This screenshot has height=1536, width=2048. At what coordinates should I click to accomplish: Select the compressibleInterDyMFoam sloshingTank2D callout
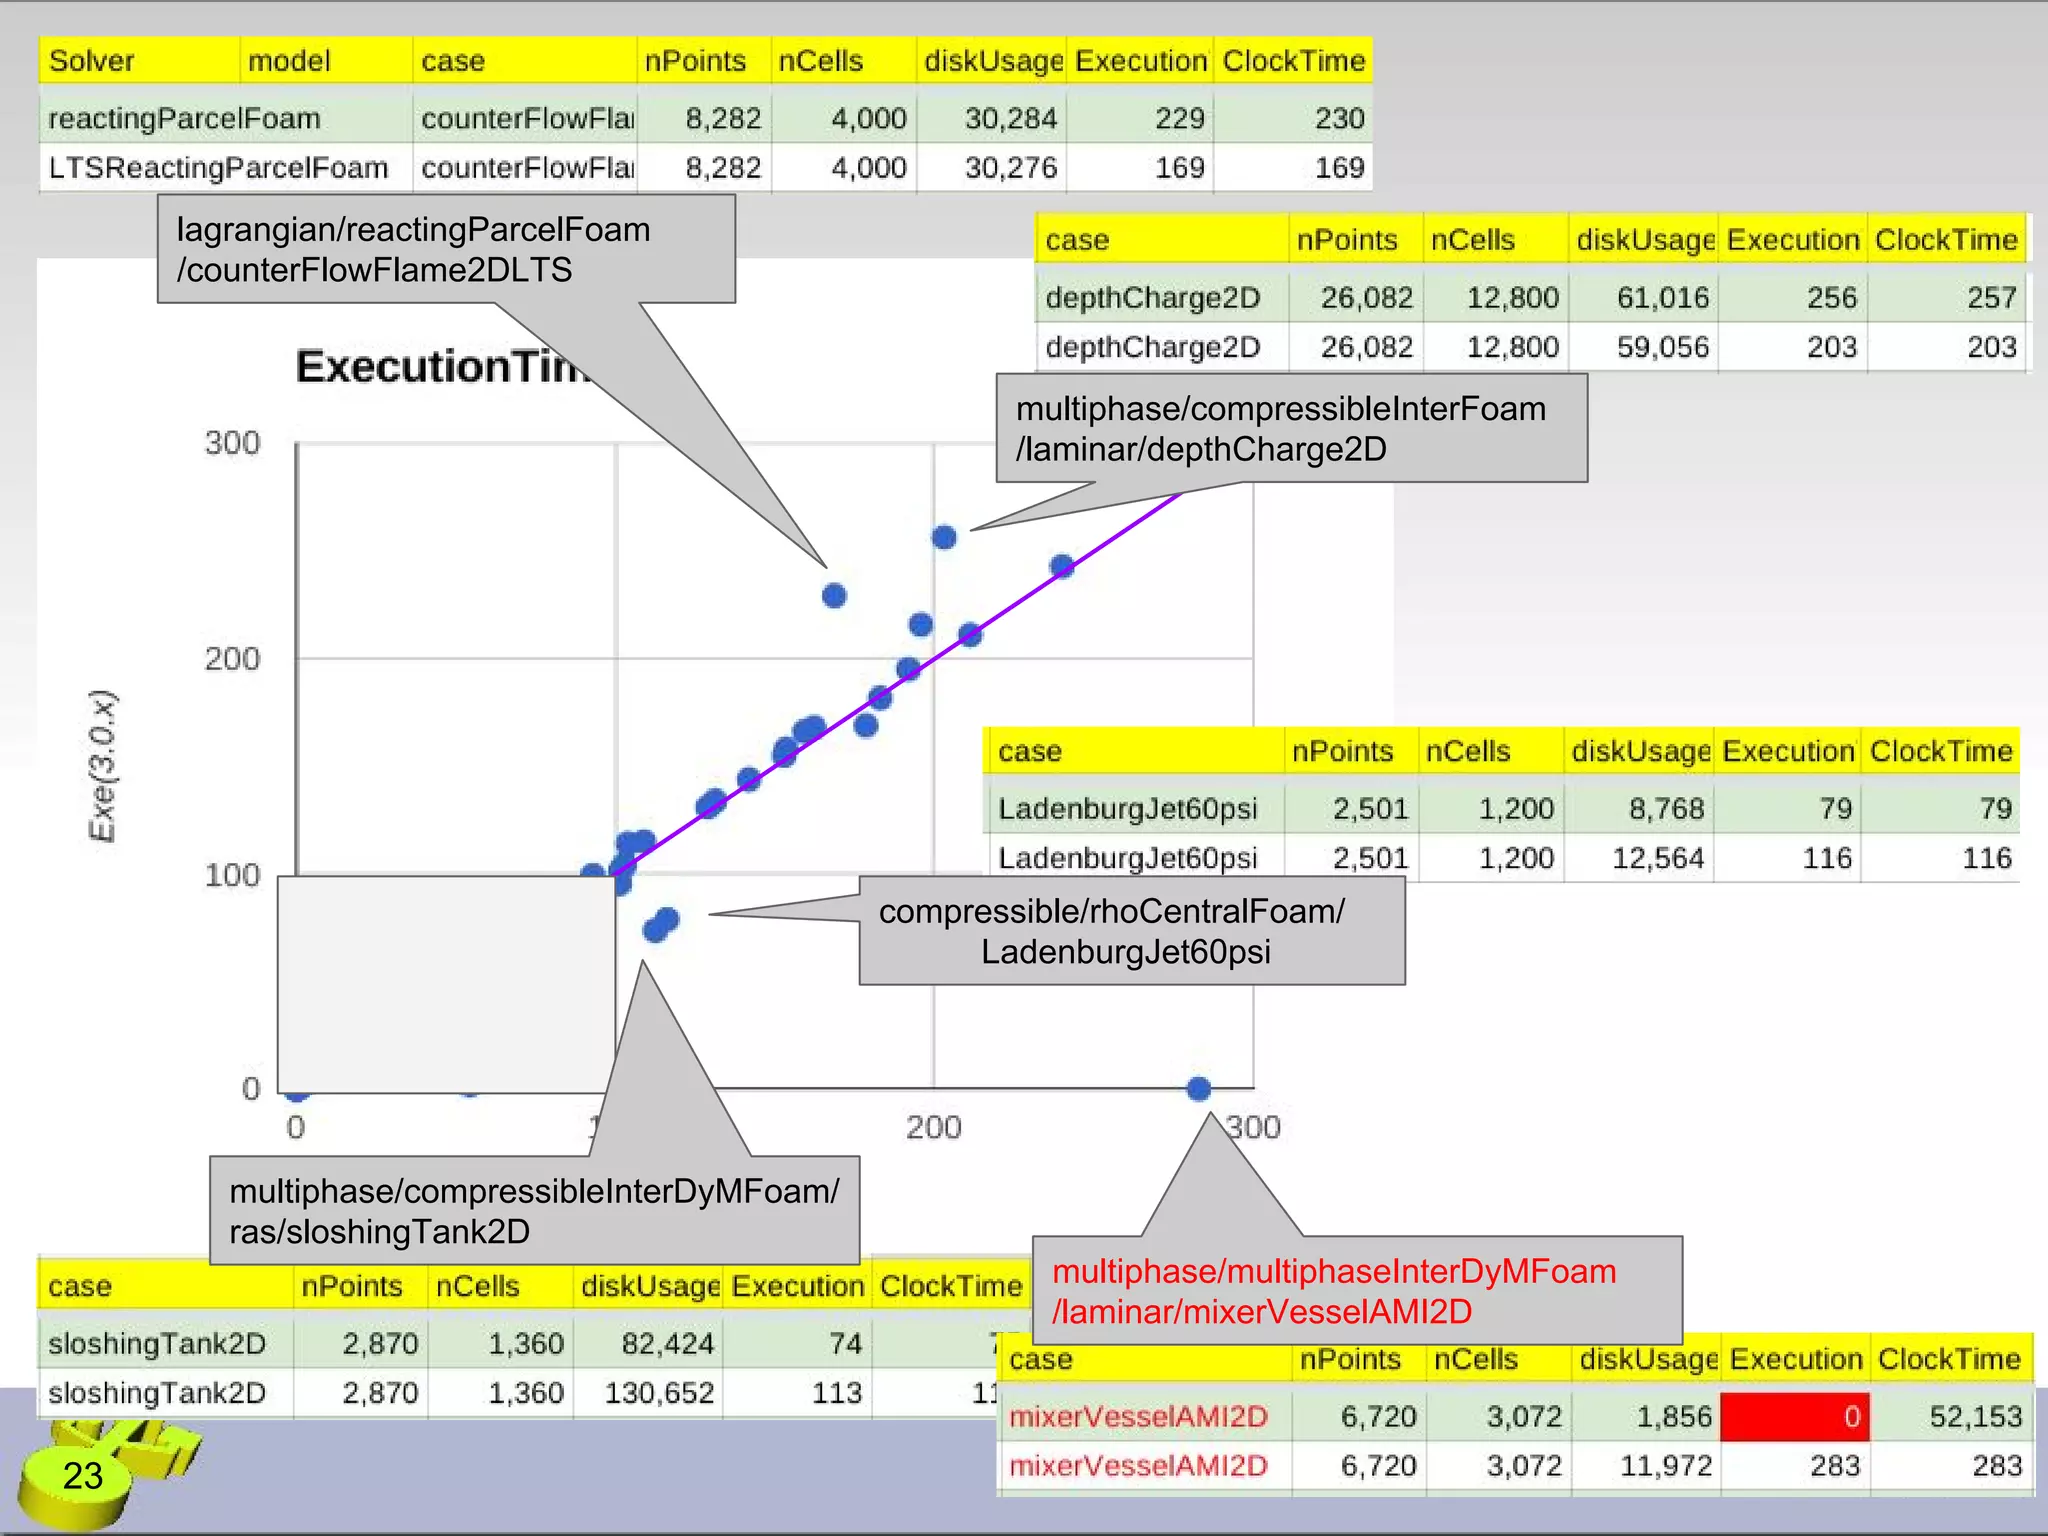tap(534, 1211)
